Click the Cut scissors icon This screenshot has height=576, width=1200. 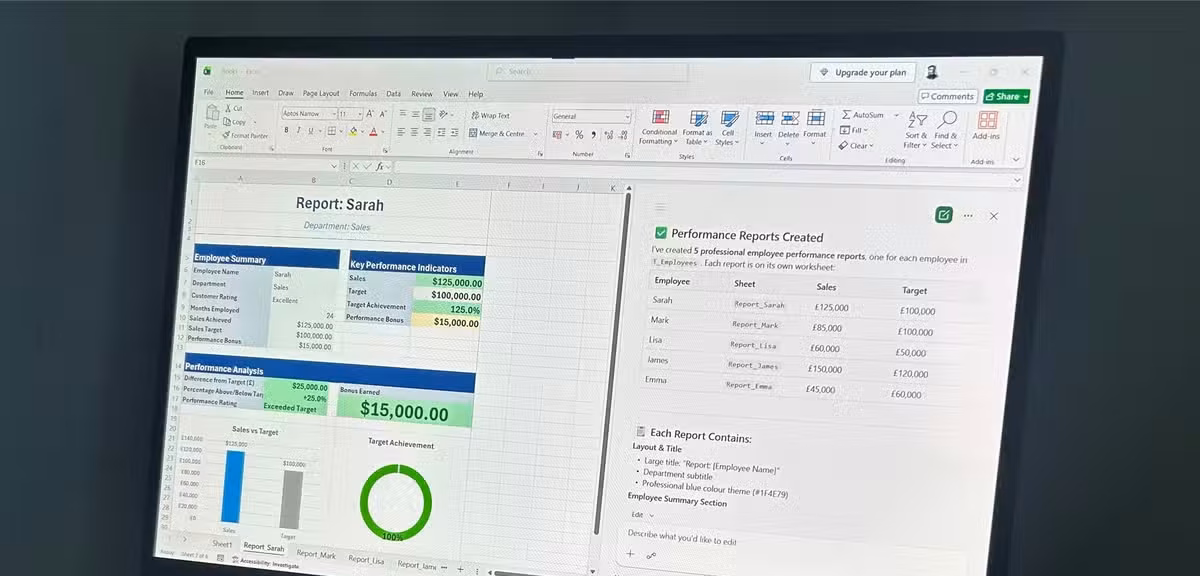pos(229,107)
